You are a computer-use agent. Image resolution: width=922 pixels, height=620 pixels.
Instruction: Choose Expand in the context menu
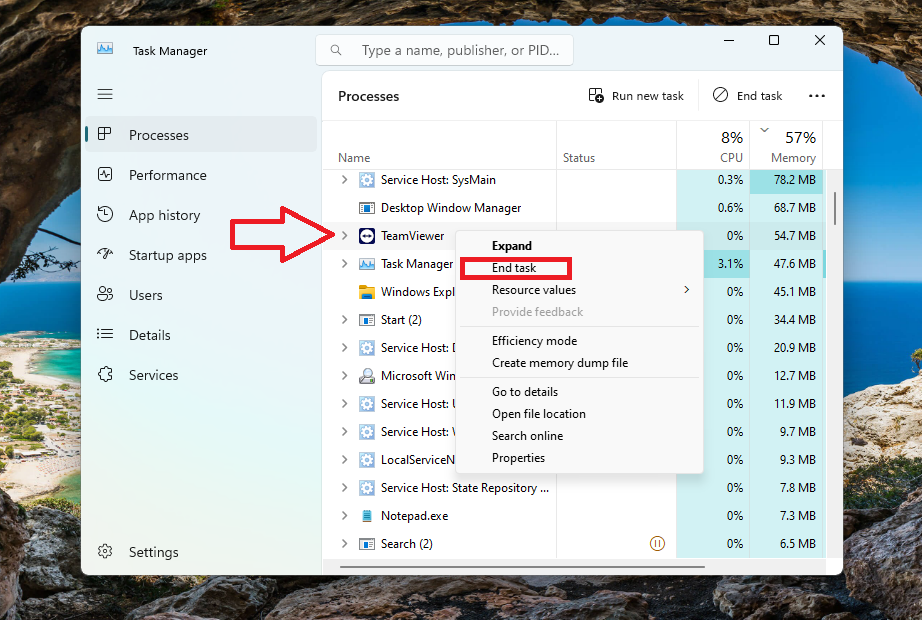[579, 246]
